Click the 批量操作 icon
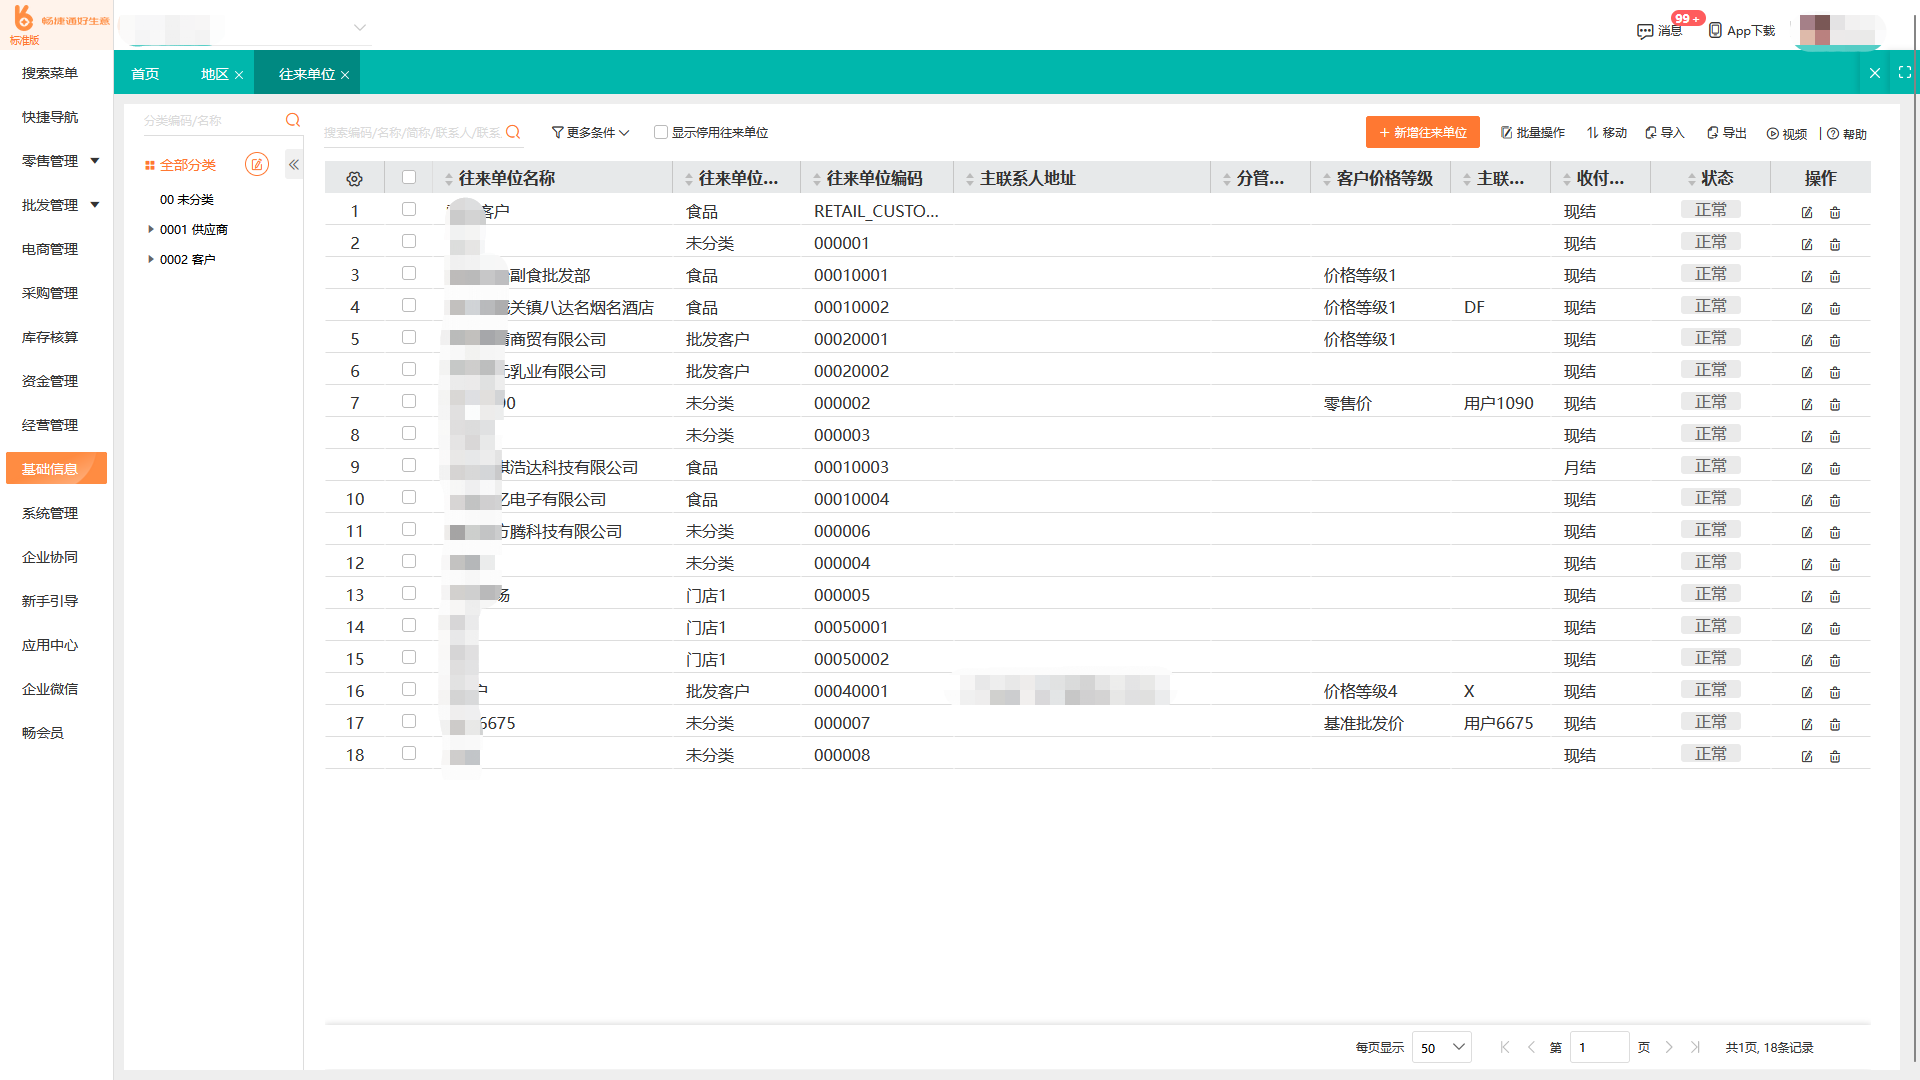Image resolution: width=1920 pixels, height=1080 pixels. pos(1536,132)
